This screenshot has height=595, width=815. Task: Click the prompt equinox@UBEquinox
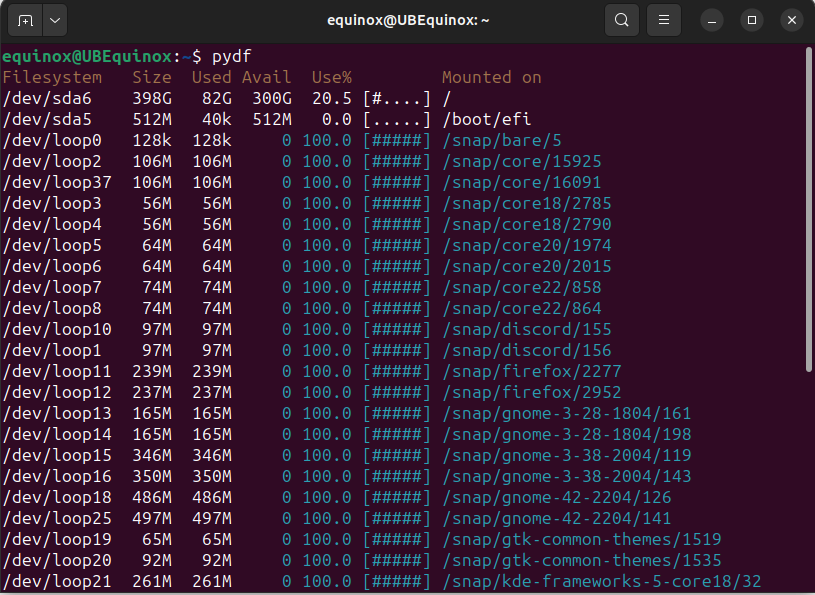pos(87,56)
